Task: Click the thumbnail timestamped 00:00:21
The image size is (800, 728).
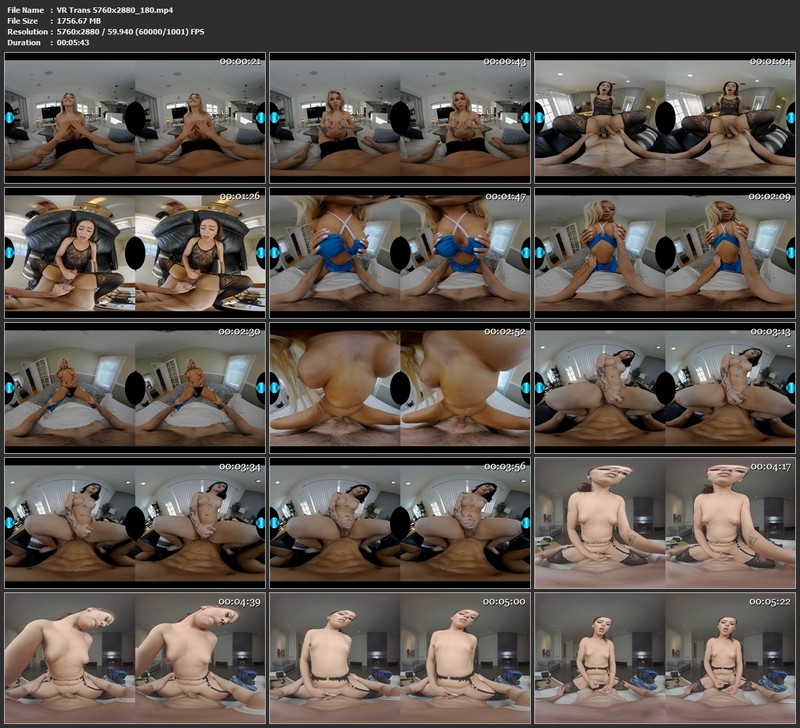Action: point(135,118)
